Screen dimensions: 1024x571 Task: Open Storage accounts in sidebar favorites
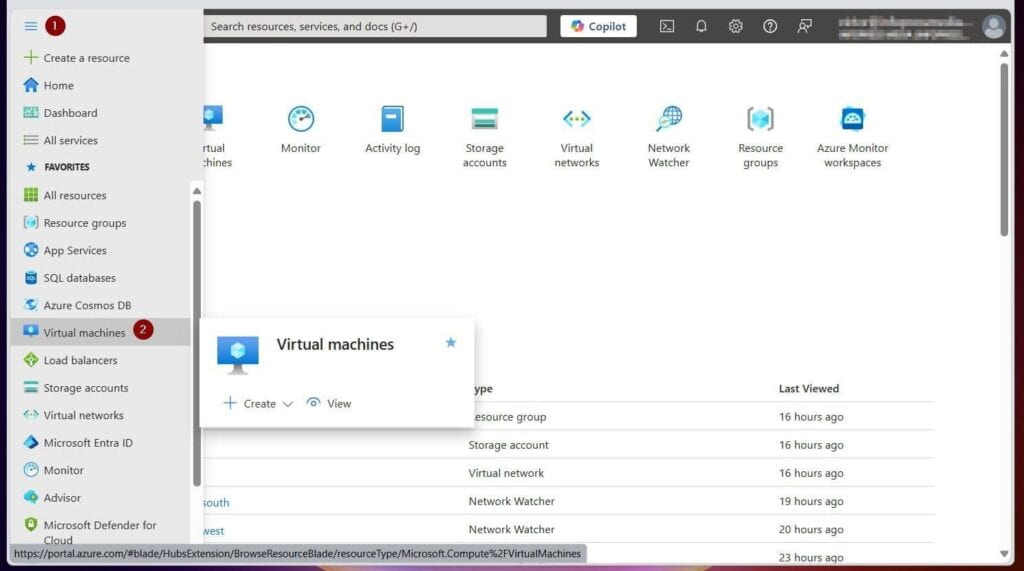click(x=75, y=387)
